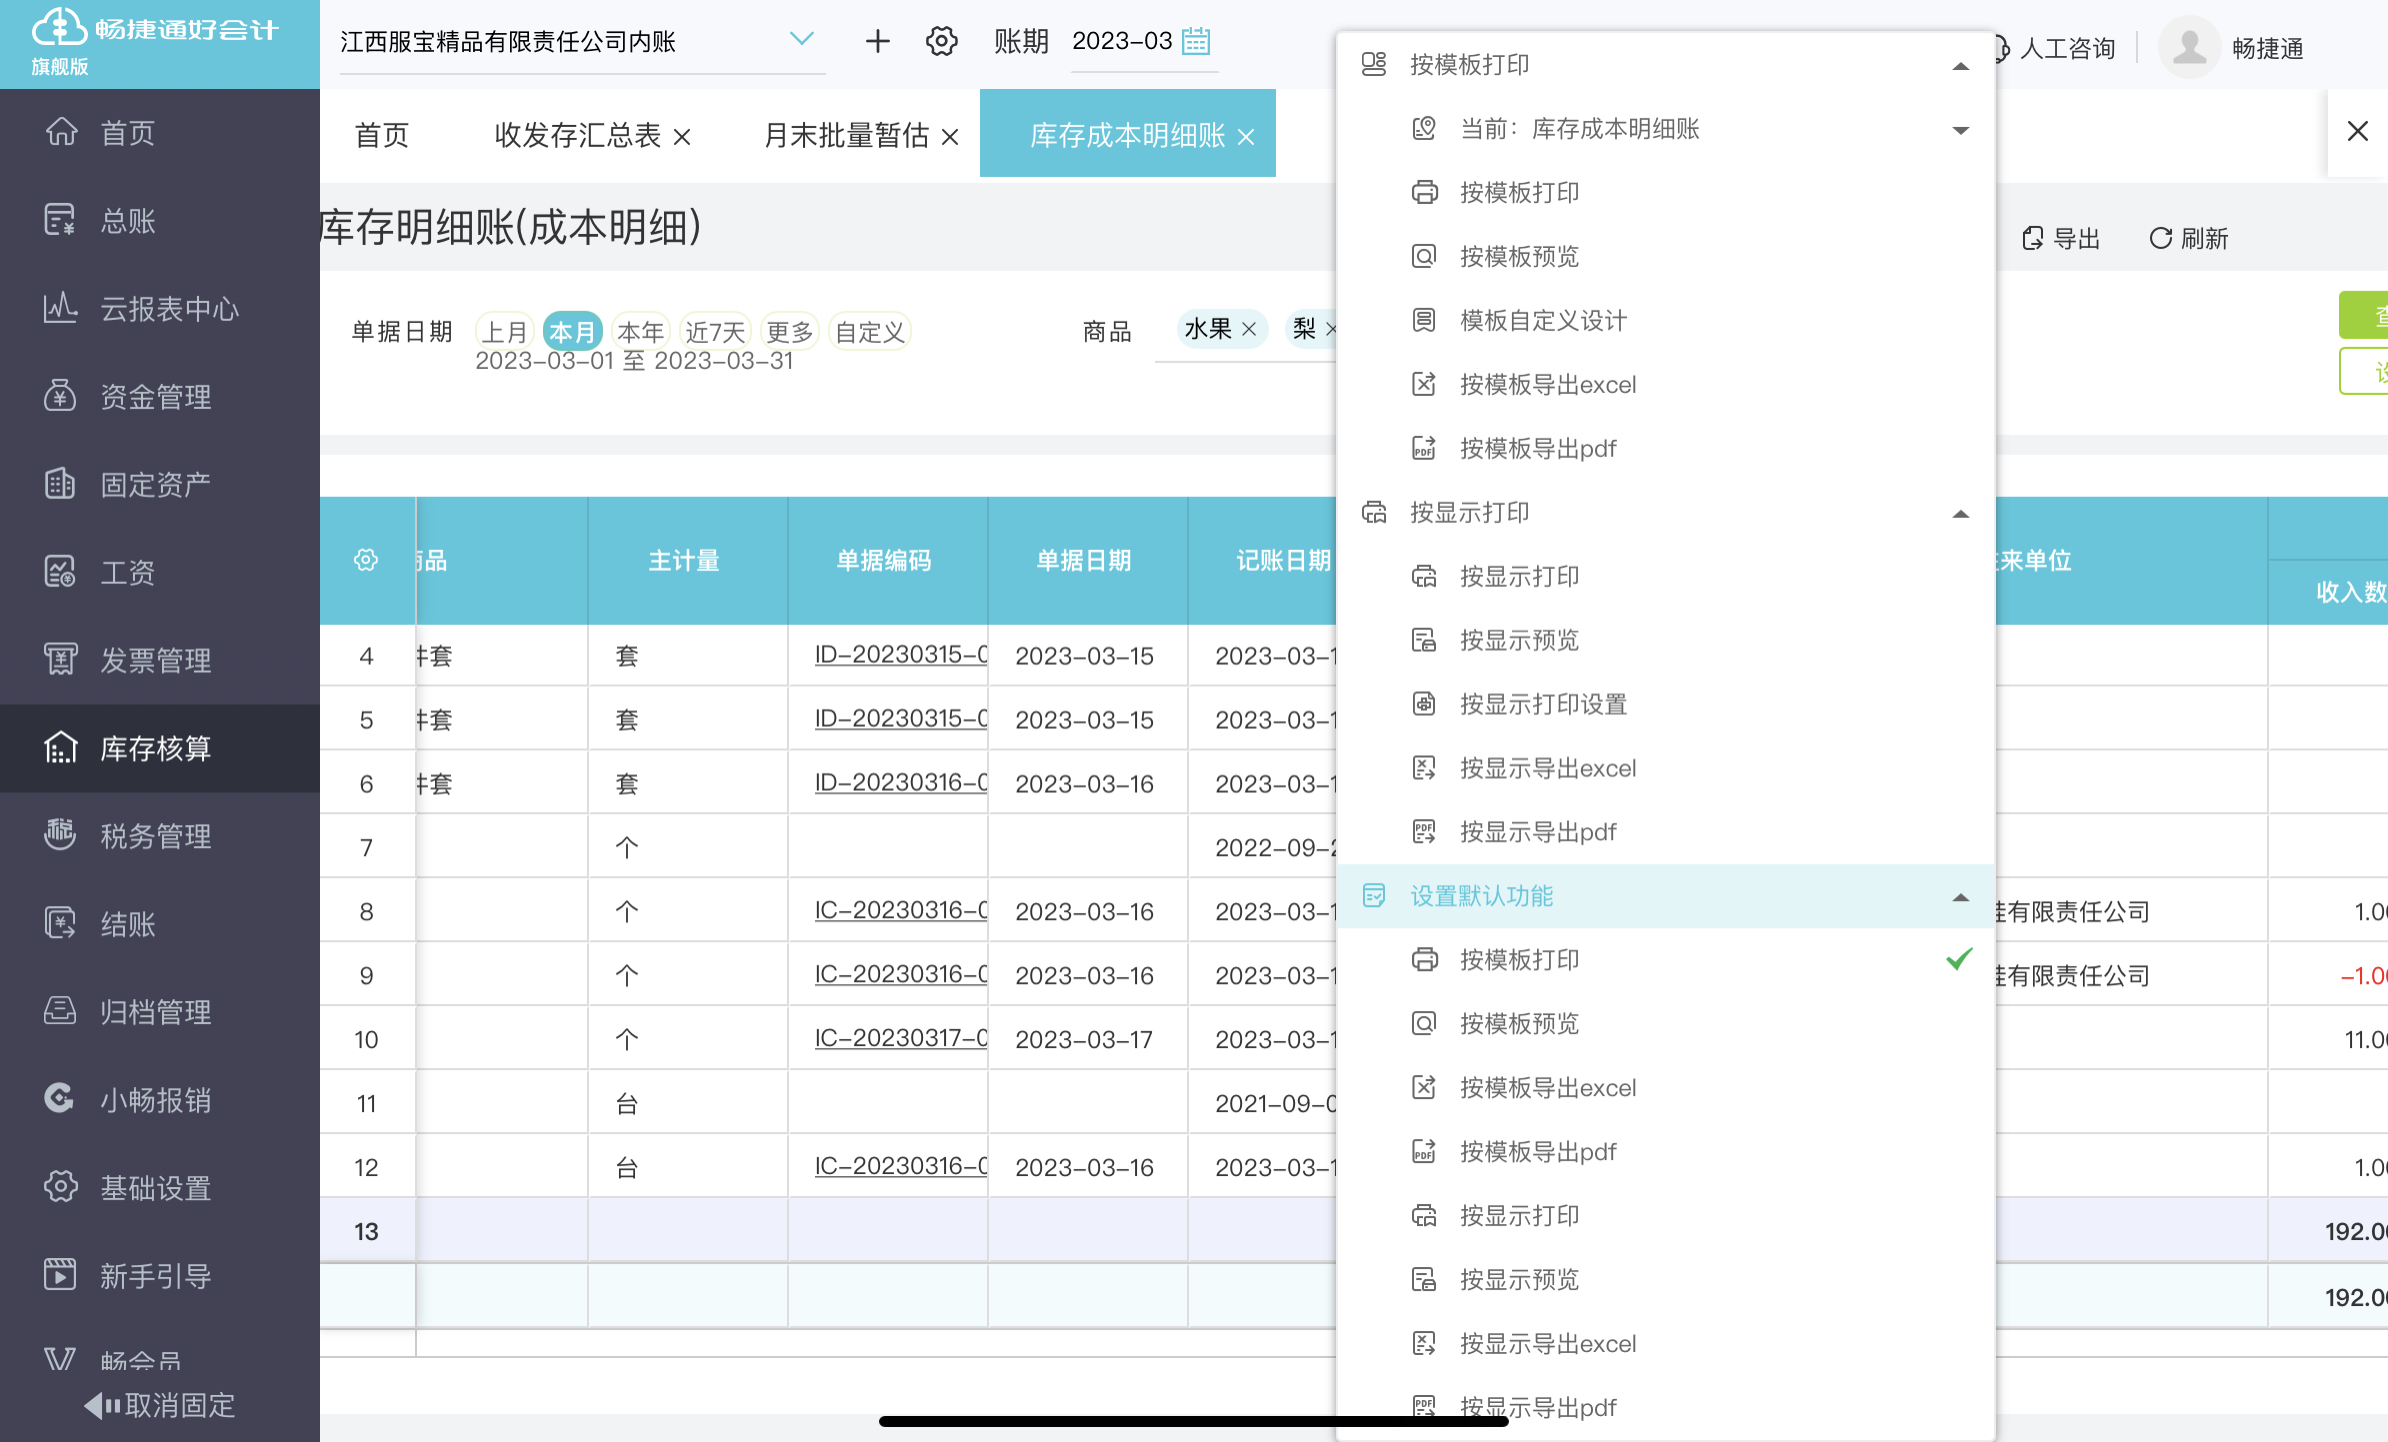This screenshot has width=2388, height=1442.
Task: Click the 按模板导出pdf icon
Action: [x=1426, y=447]
